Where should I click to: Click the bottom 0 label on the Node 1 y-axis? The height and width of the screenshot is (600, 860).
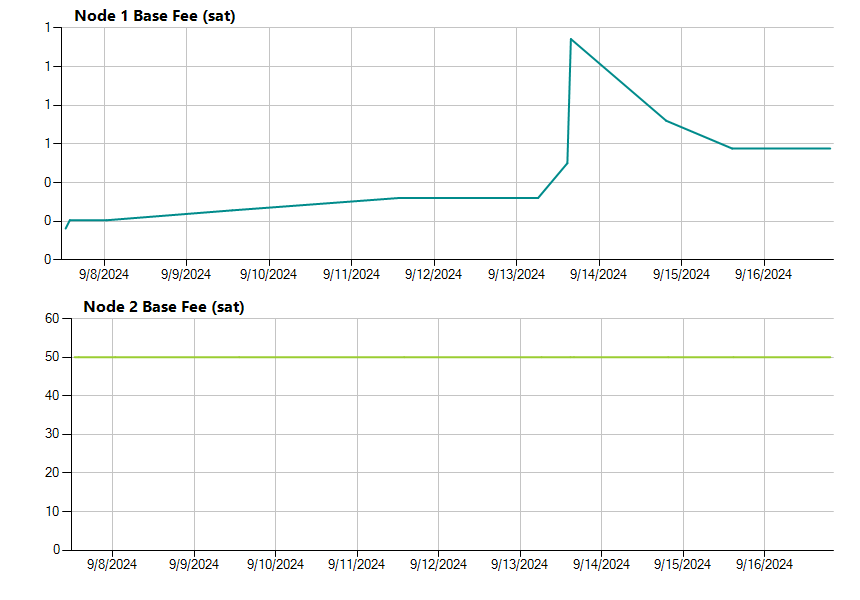(x=47, y=259)
